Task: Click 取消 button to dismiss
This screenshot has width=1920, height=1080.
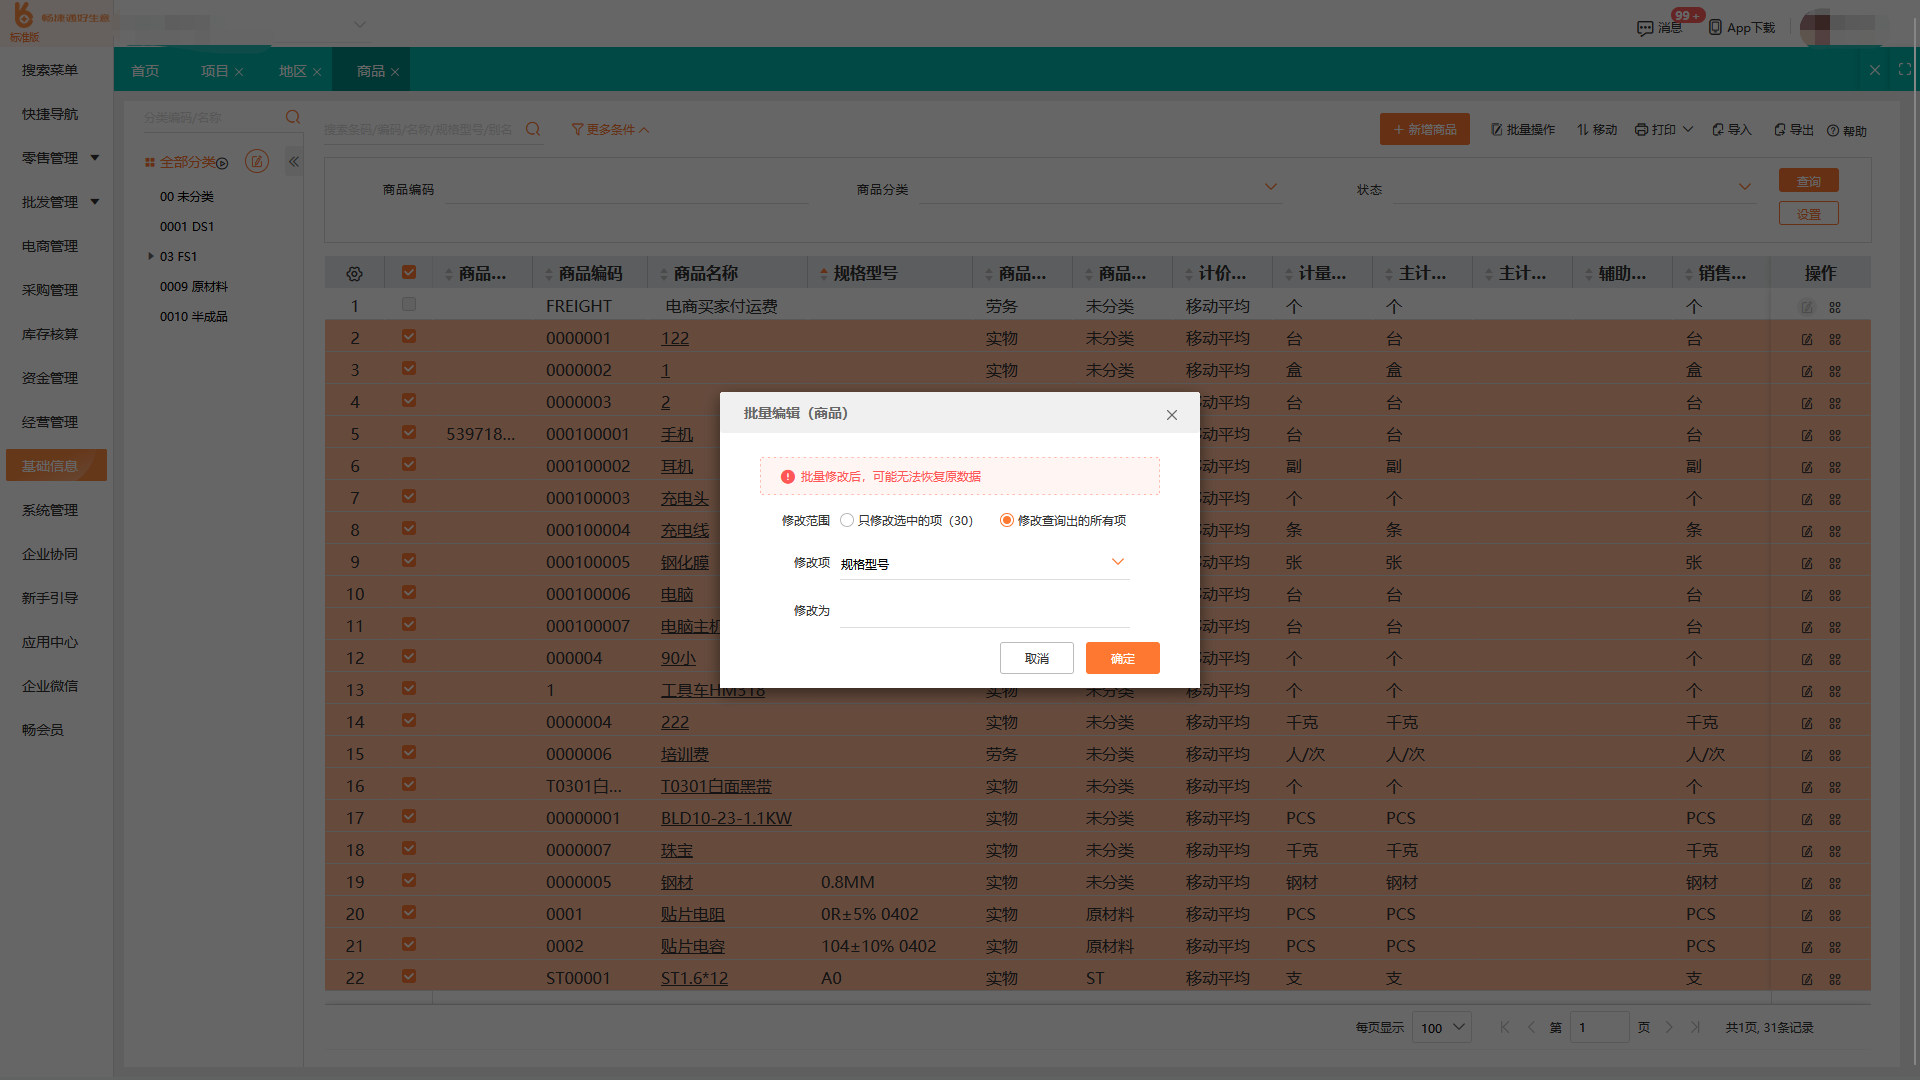Action: [1036, 658]
